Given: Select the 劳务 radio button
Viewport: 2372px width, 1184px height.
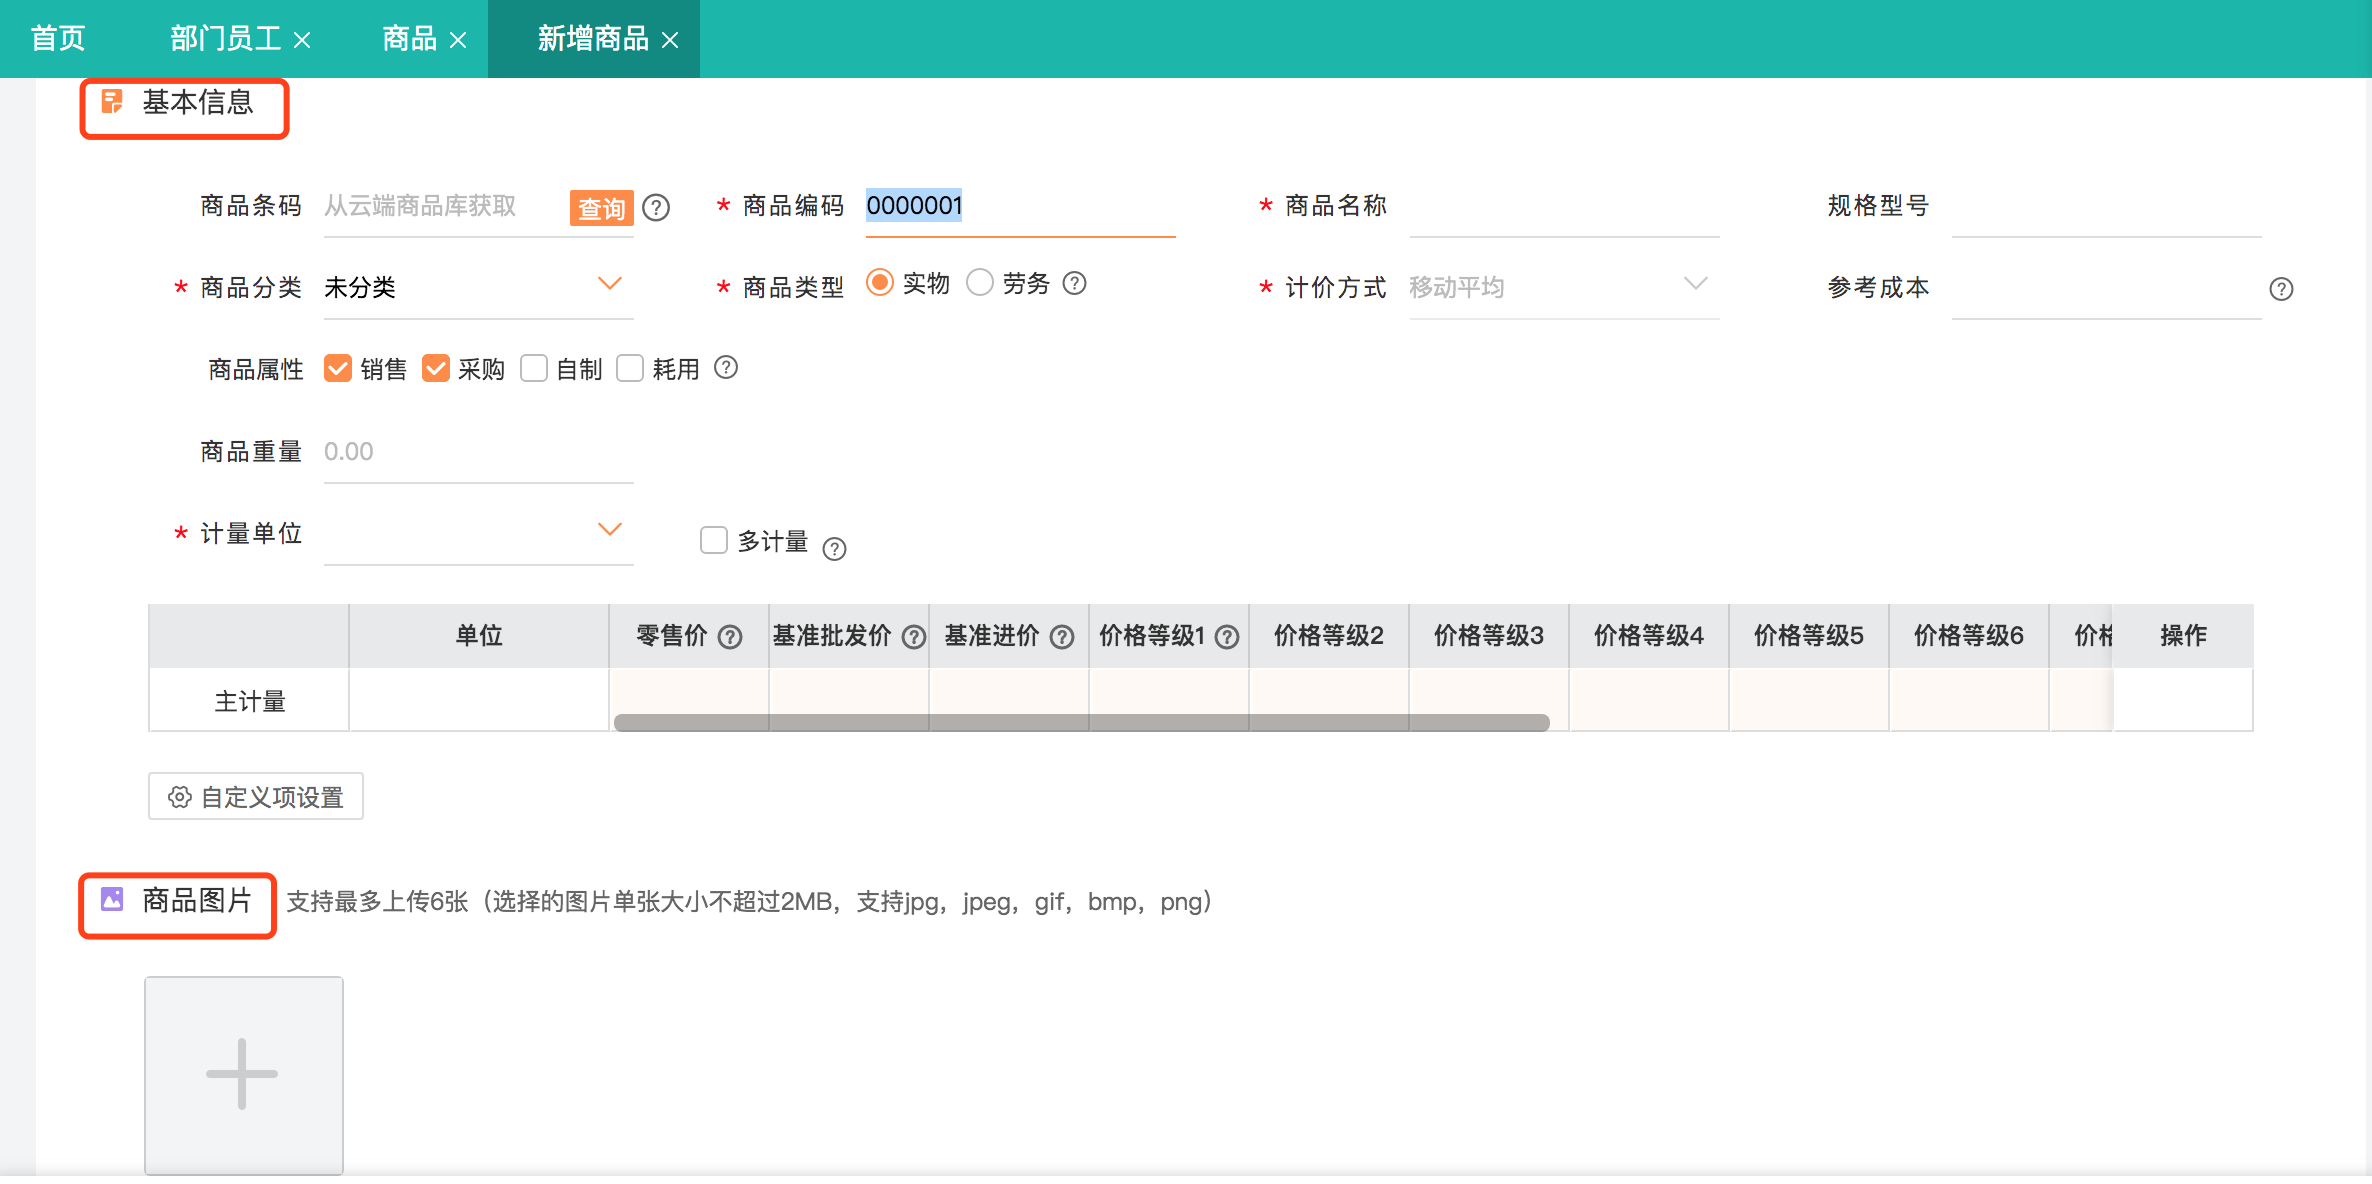Looking at the screenshot, I should coord(980,284).
